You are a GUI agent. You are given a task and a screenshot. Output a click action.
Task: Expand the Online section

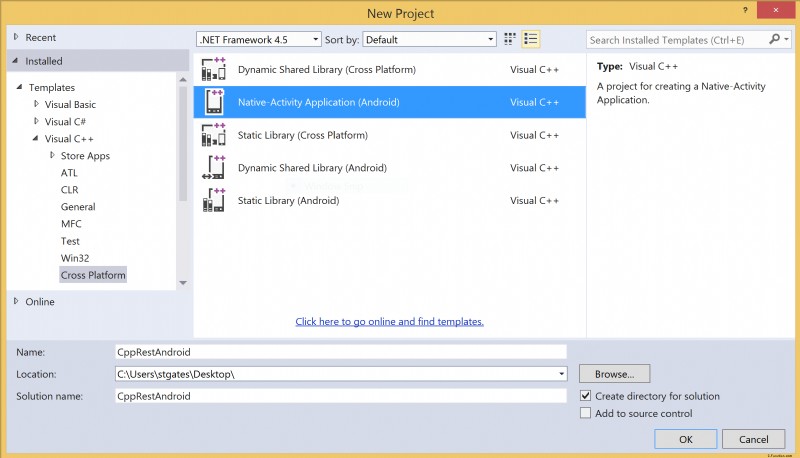16,301
